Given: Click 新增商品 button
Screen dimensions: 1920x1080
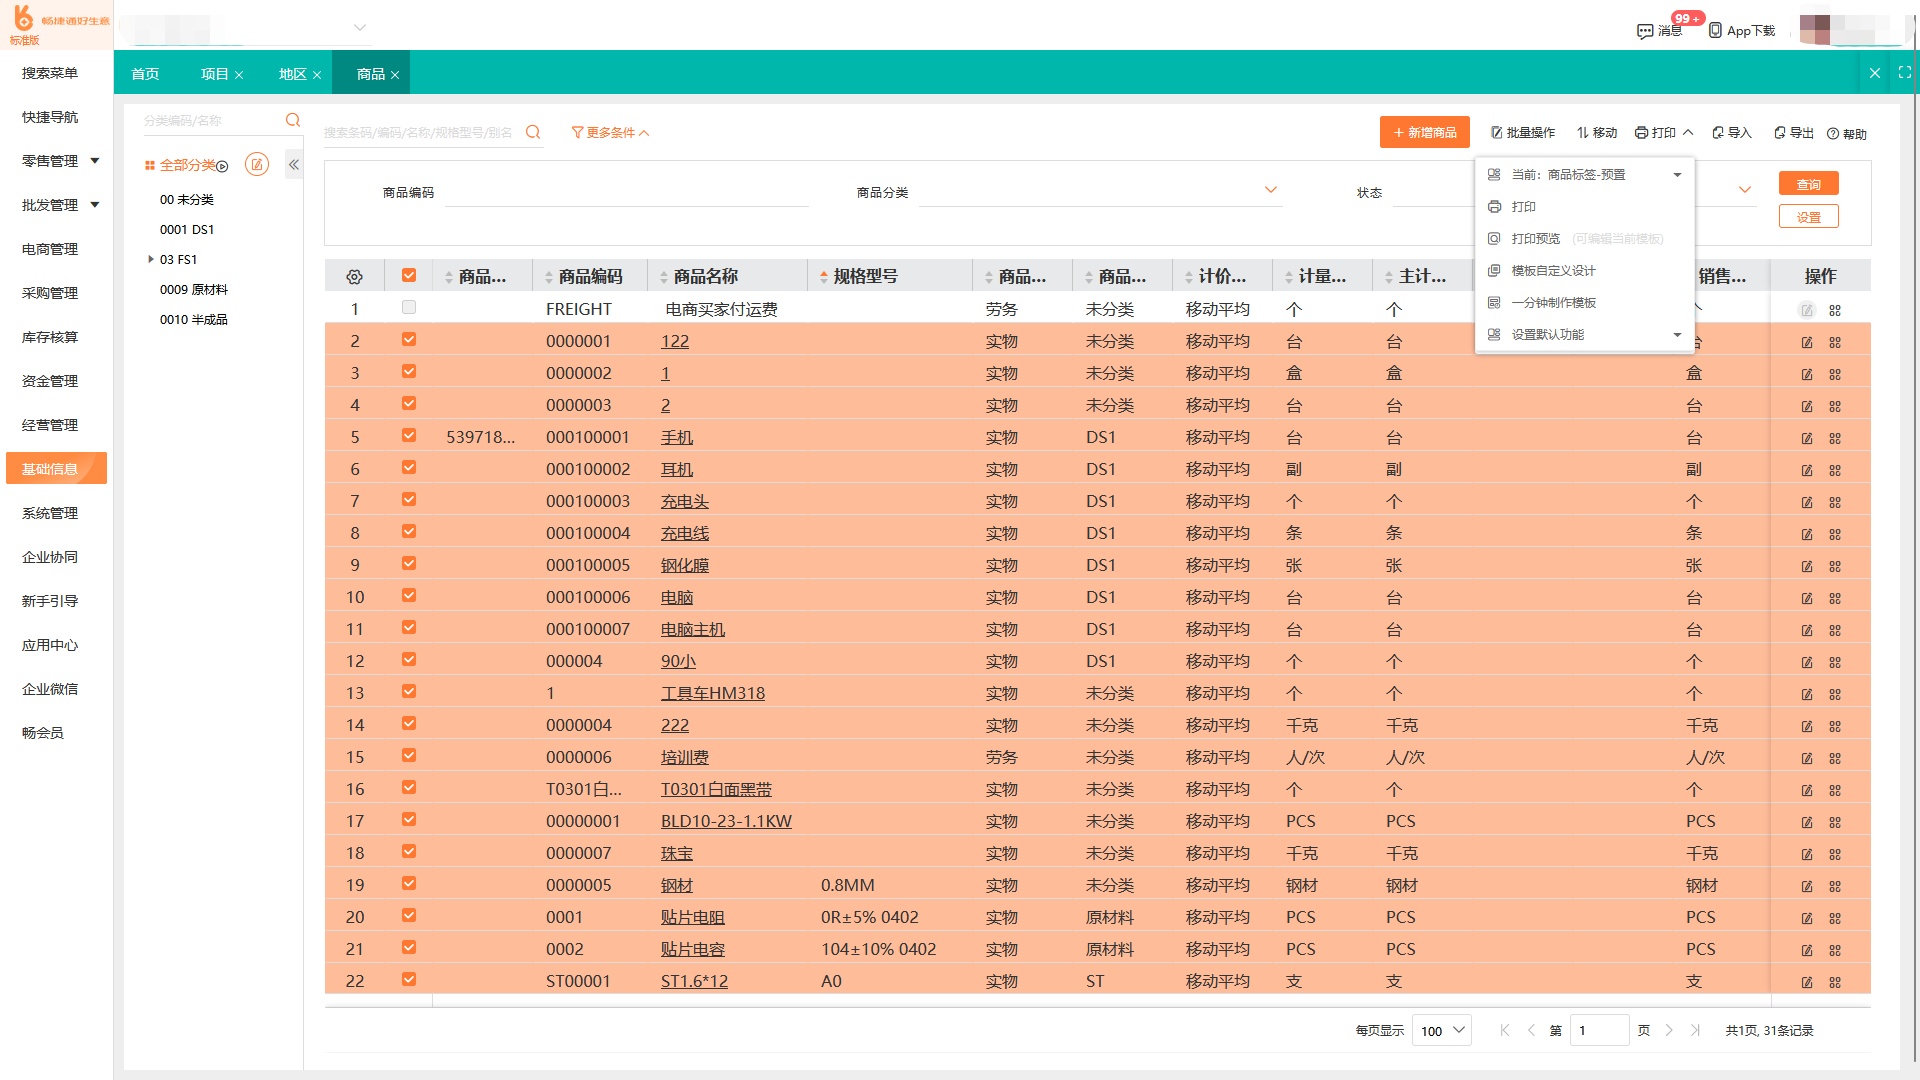Looking at the screenshot, I should click(x=1425, y=132).
